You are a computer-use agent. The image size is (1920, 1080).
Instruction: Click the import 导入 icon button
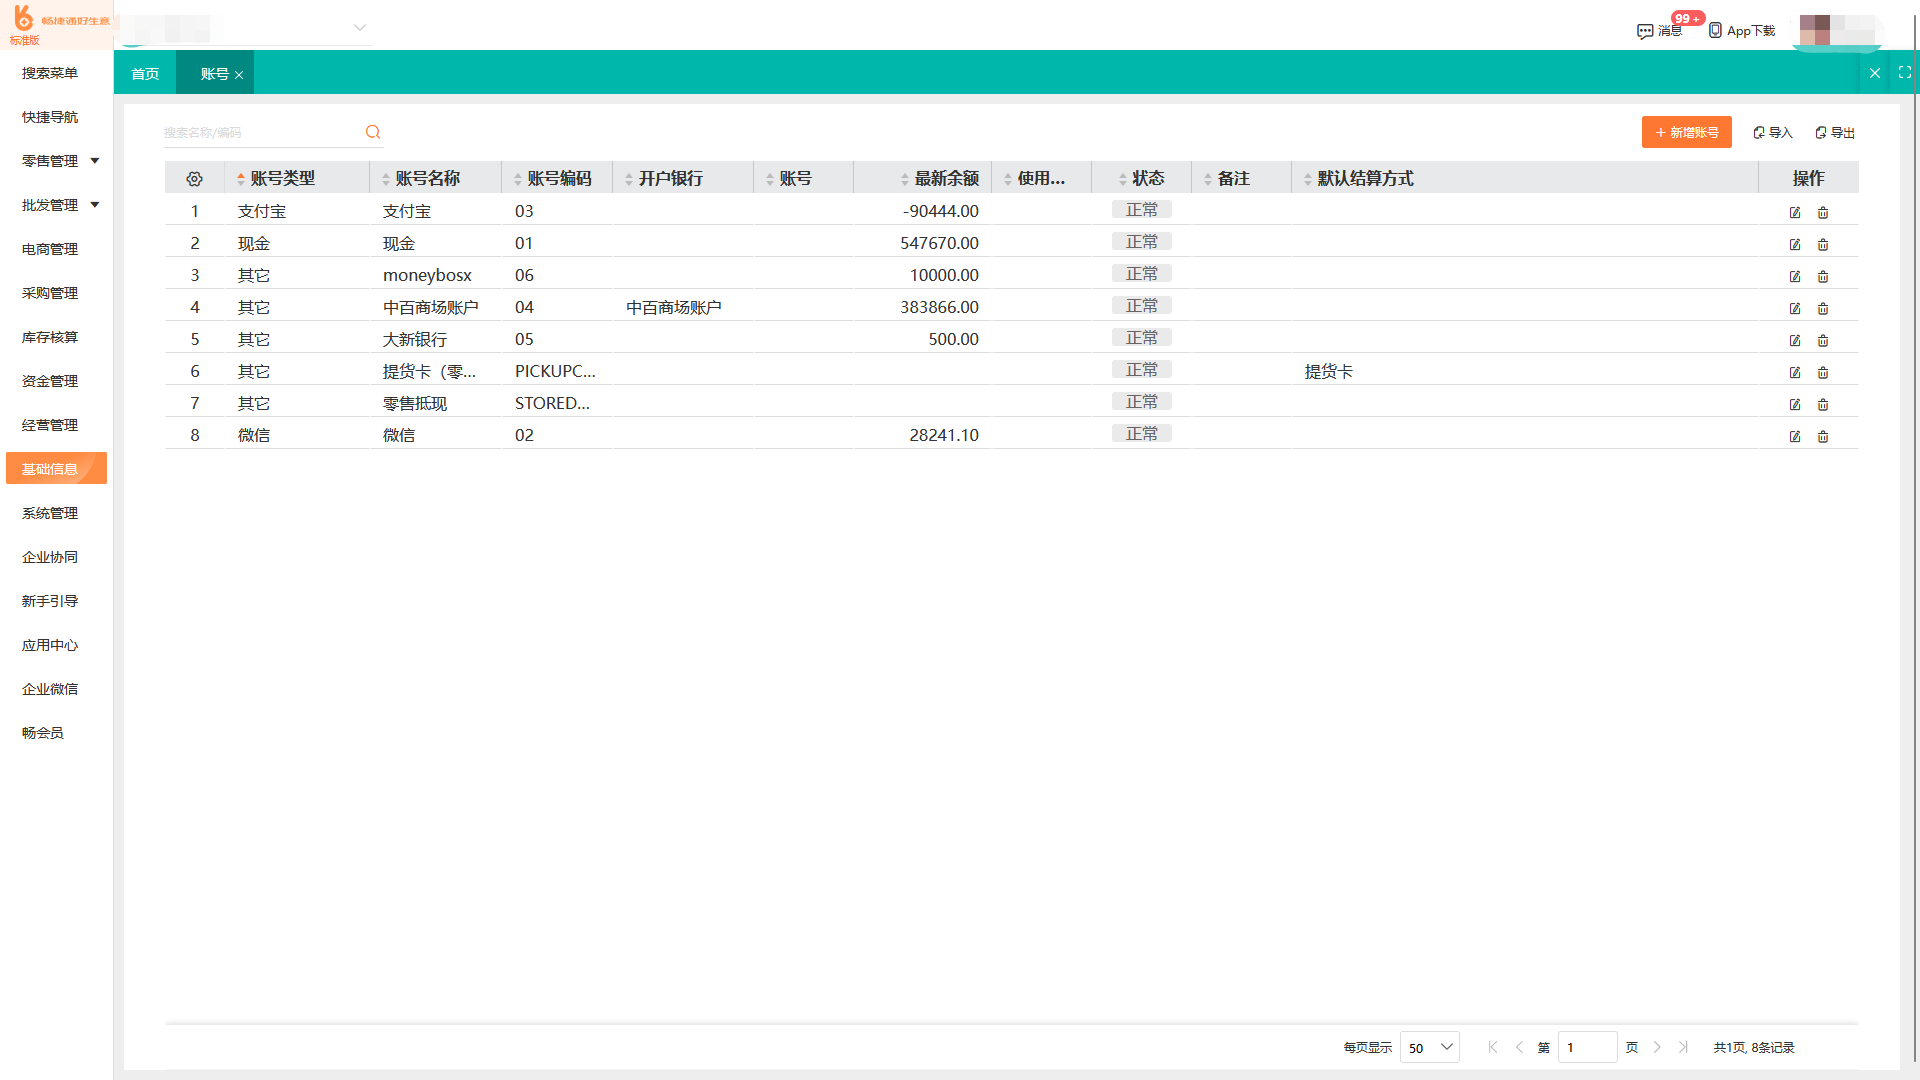pos(1775,131)
